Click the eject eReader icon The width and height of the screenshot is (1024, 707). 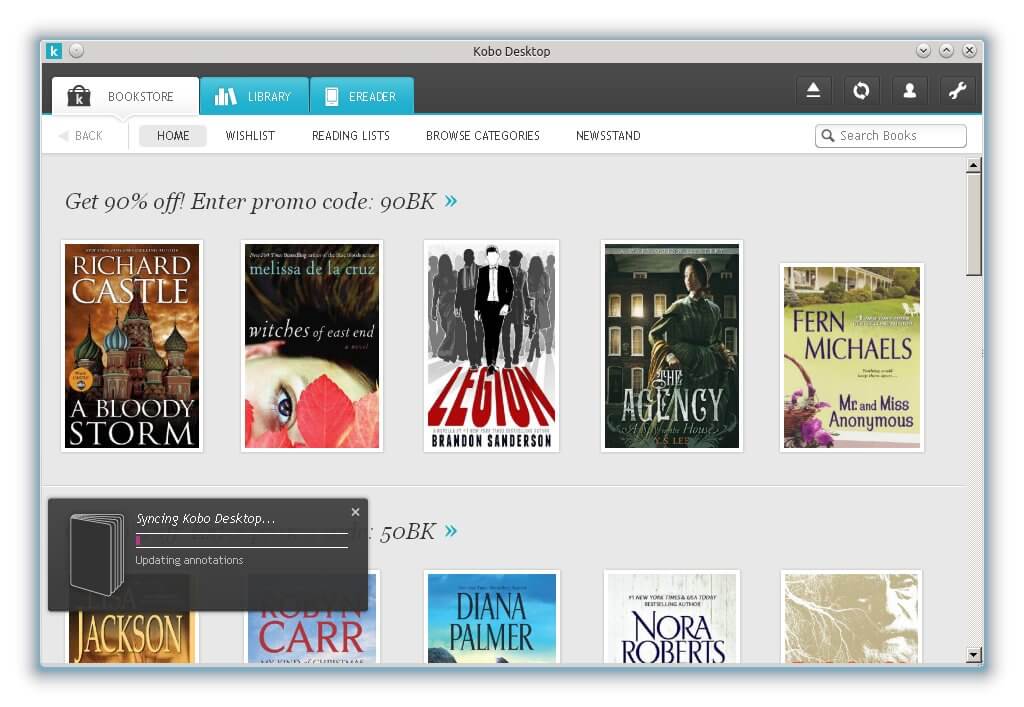[x=813, y=91]
